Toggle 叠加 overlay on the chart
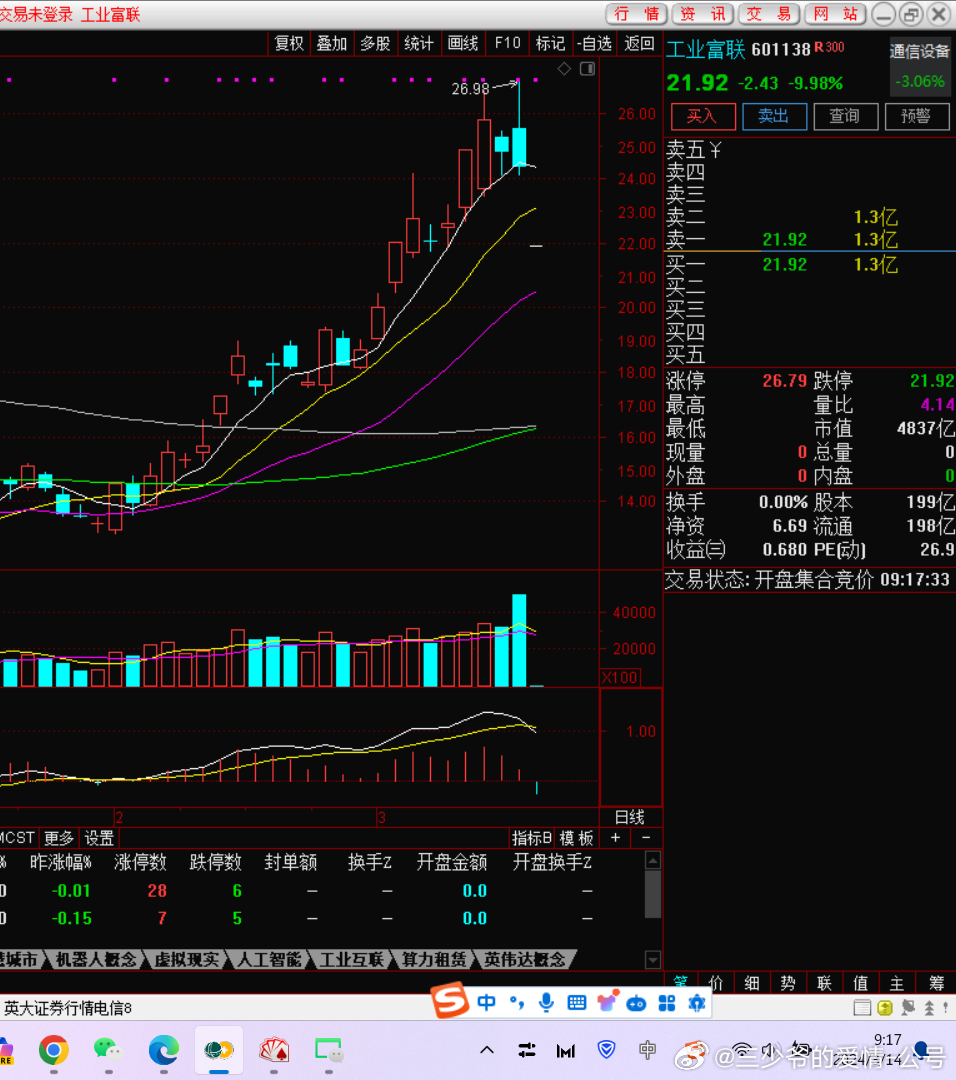 332,43
